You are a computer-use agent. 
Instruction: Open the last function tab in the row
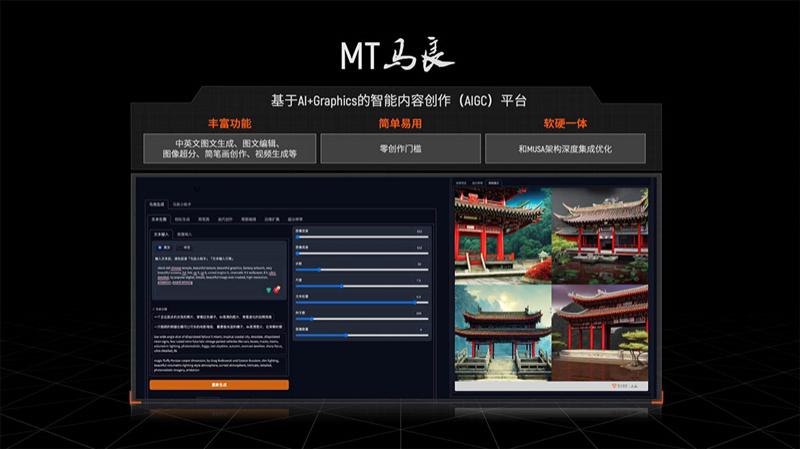tap(294, 217)
